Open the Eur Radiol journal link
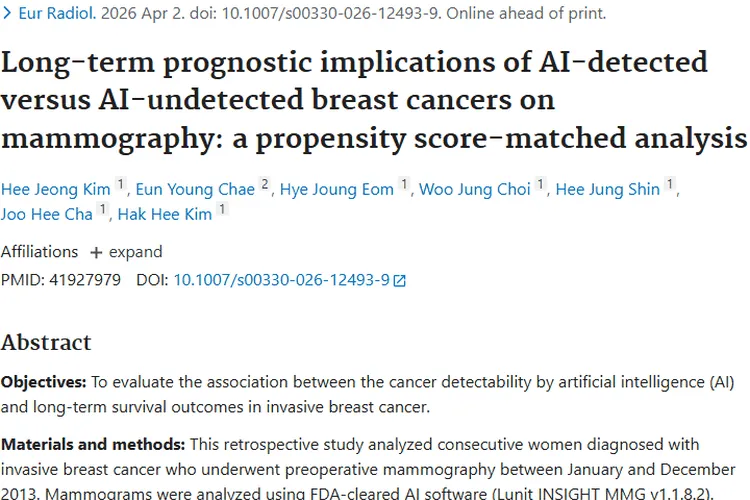The height and width of the screenshot is (500, 750). [x=57, y=13]
